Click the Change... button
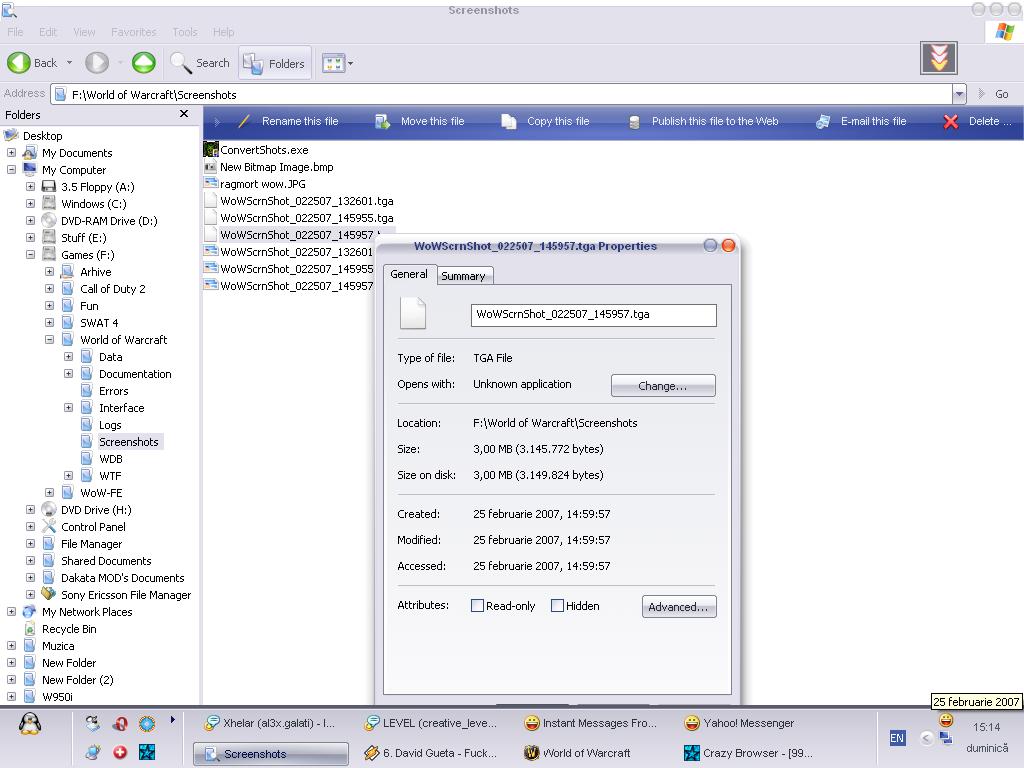This screenshot has height=768, width=1024. tap(662, 386)
